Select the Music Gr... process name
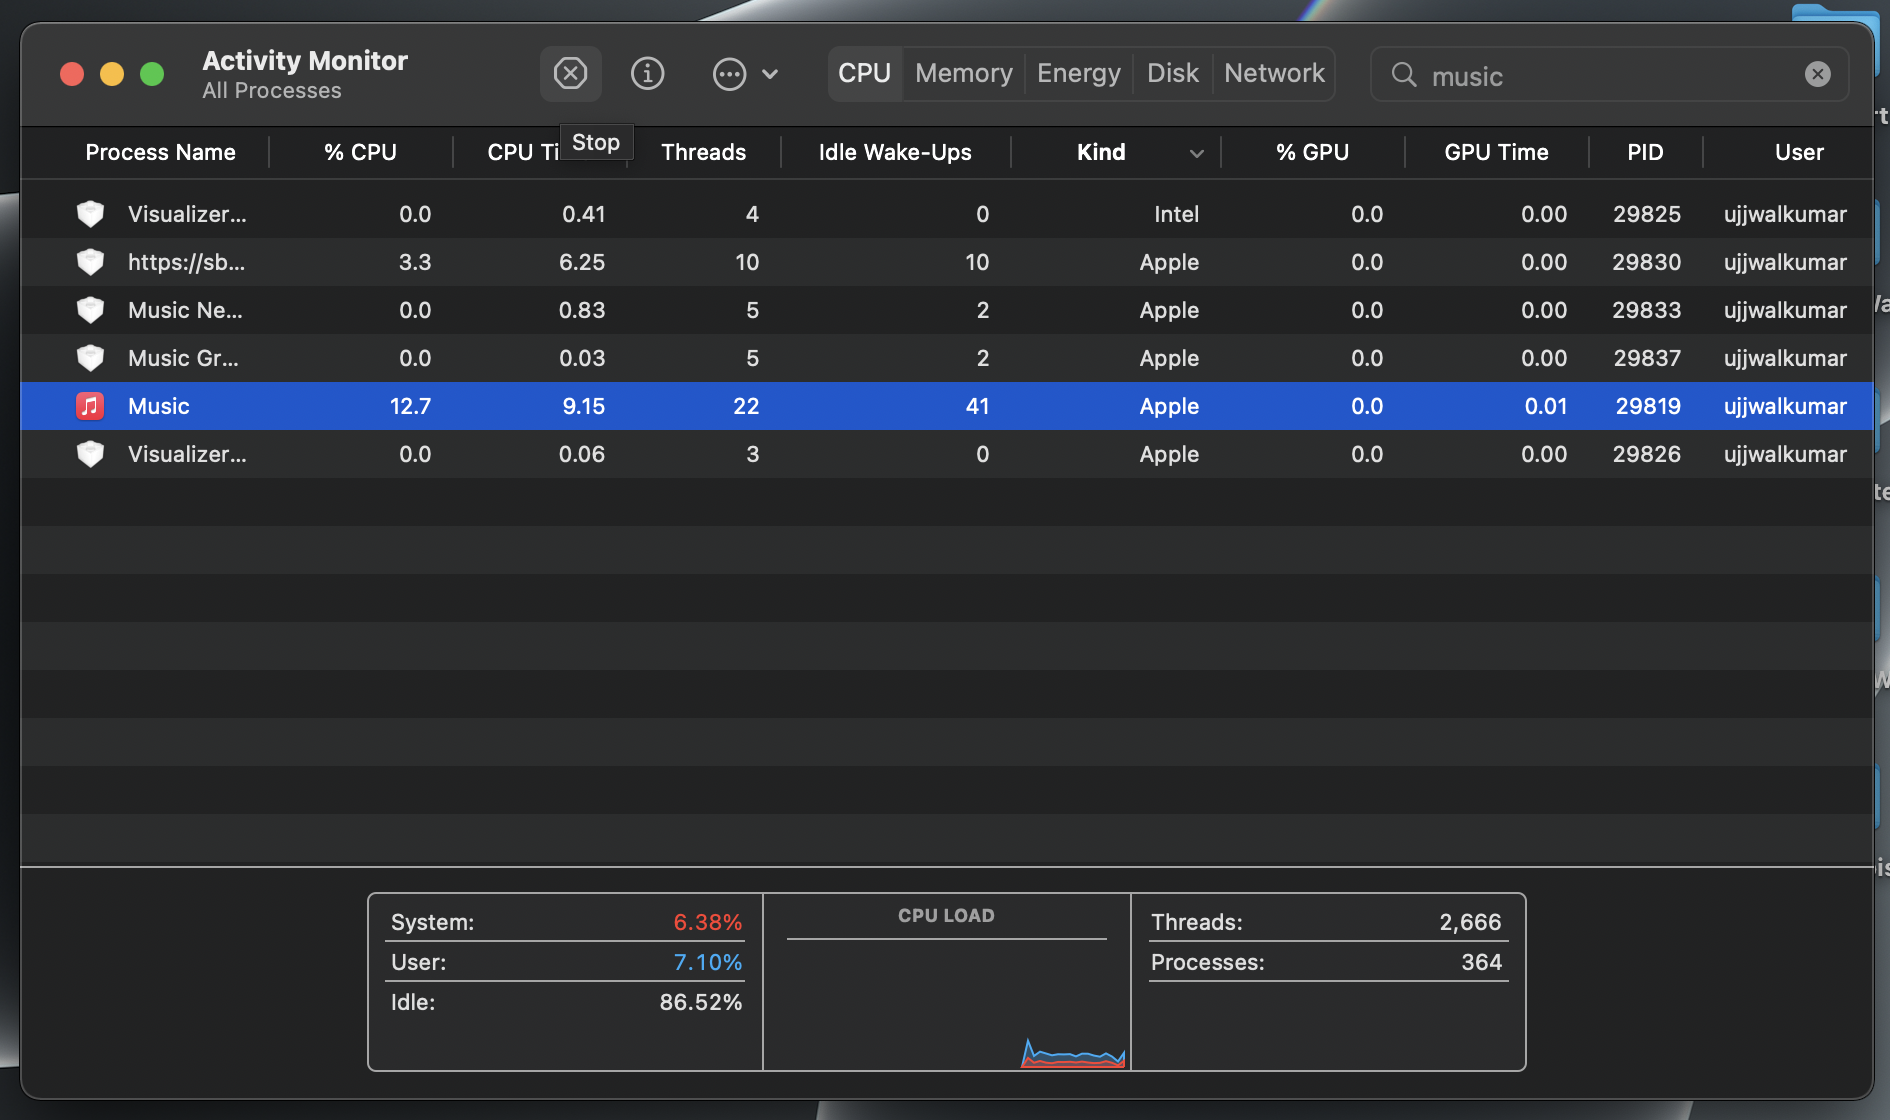The width and height of the screenshot is (1890, 1120). pyautogui.click(x=183, y=358)
